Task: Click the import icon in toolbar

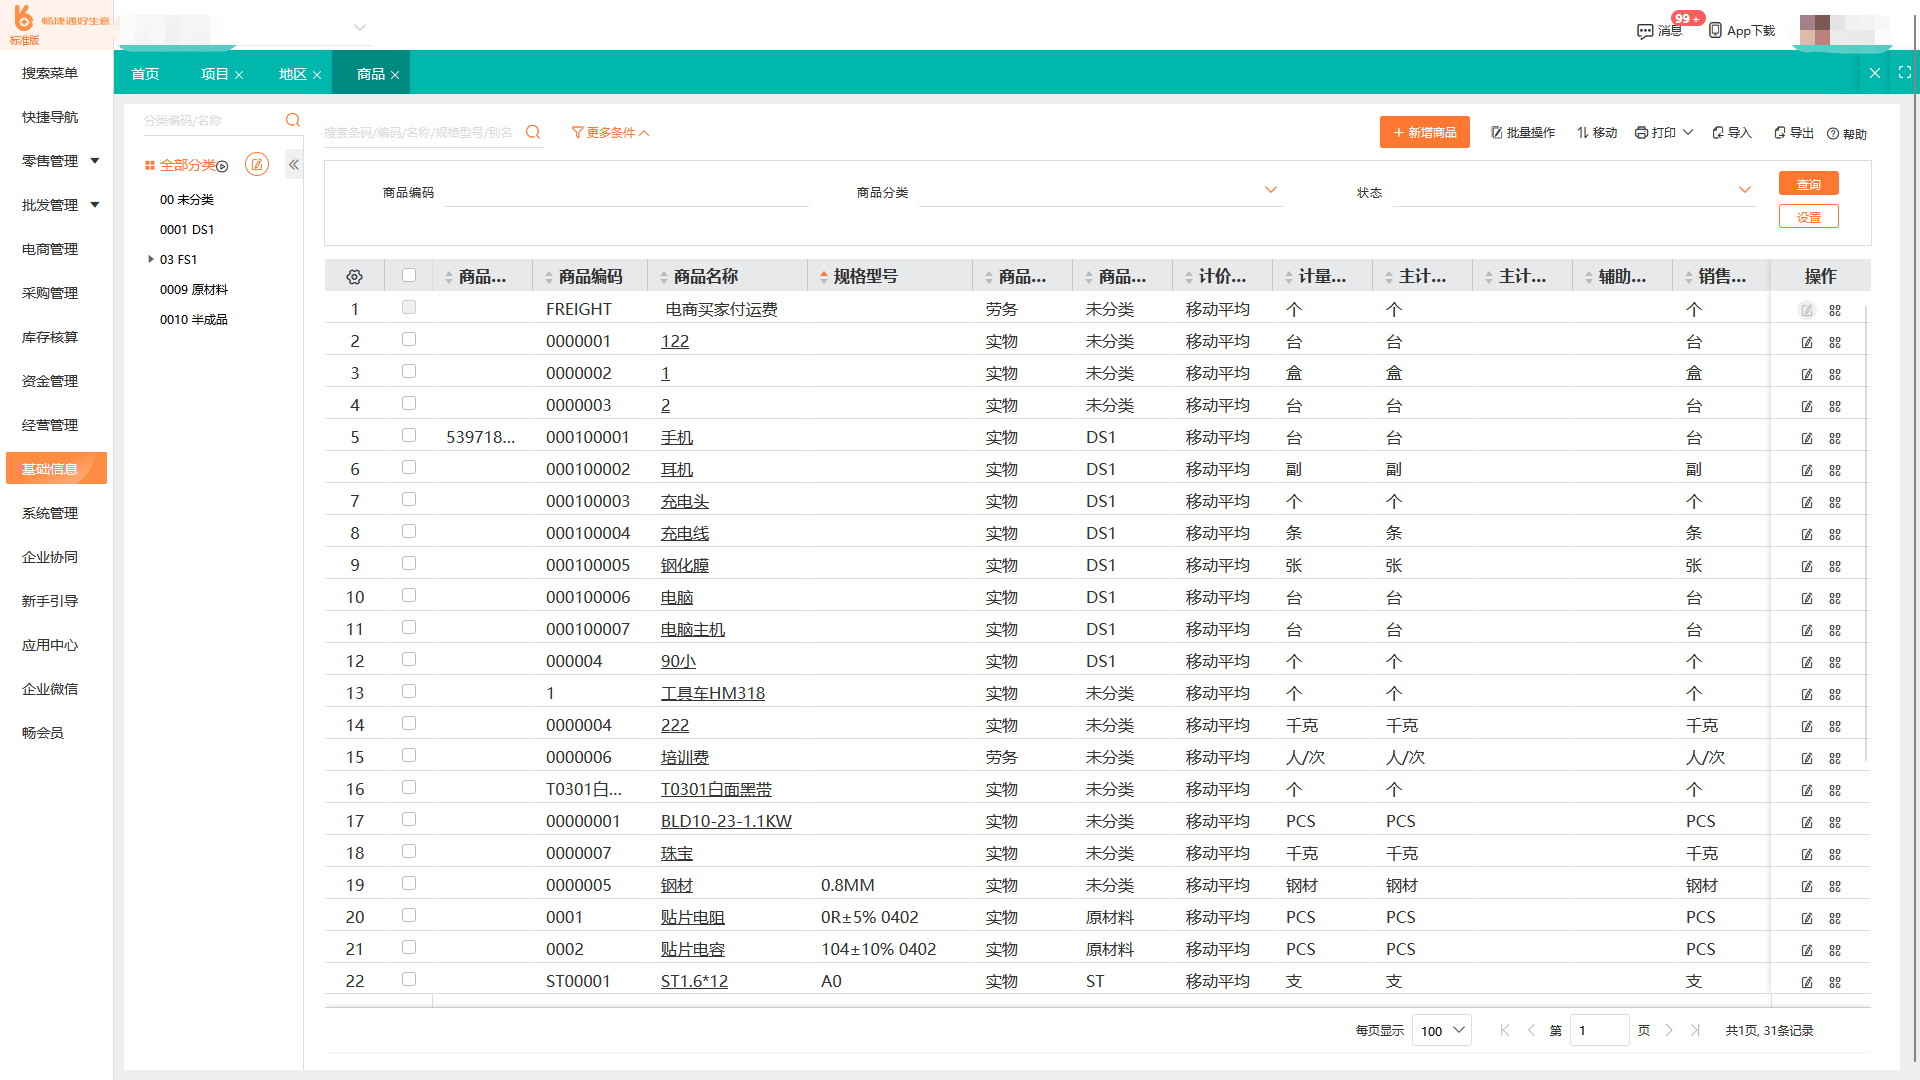Action: (x=1729, y=131)
